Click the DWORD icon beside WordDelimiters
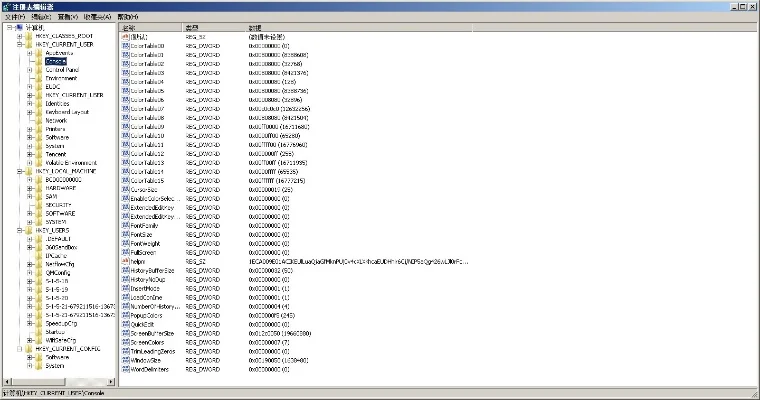The image size is (760, 400). tap(125, 369)
